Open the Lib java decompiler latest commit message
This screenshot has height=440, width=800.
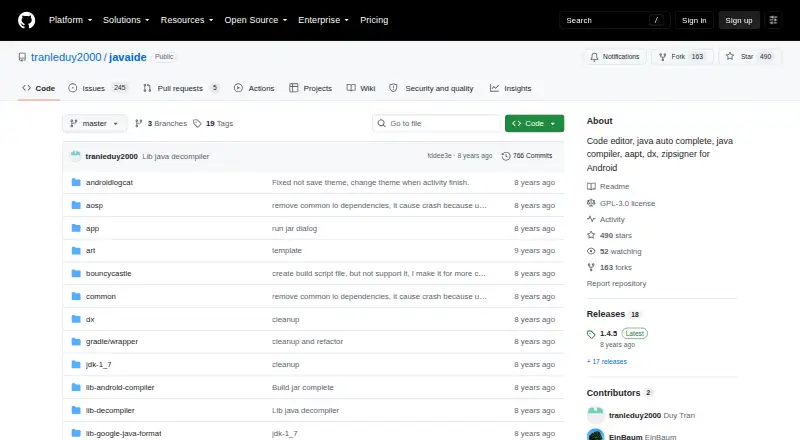tap(176, 157)
